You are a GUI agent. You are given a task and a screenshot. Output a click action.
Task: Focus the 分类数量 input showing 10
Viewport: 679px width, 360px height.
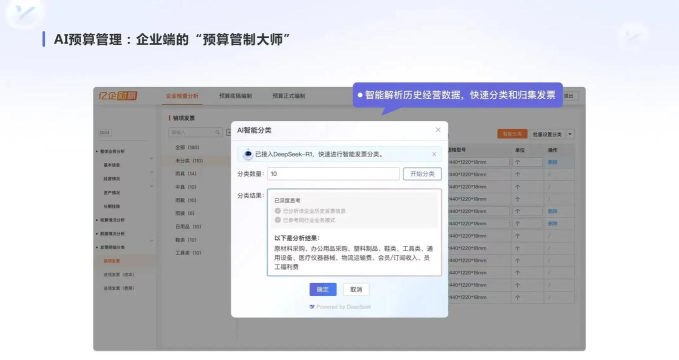333,174
